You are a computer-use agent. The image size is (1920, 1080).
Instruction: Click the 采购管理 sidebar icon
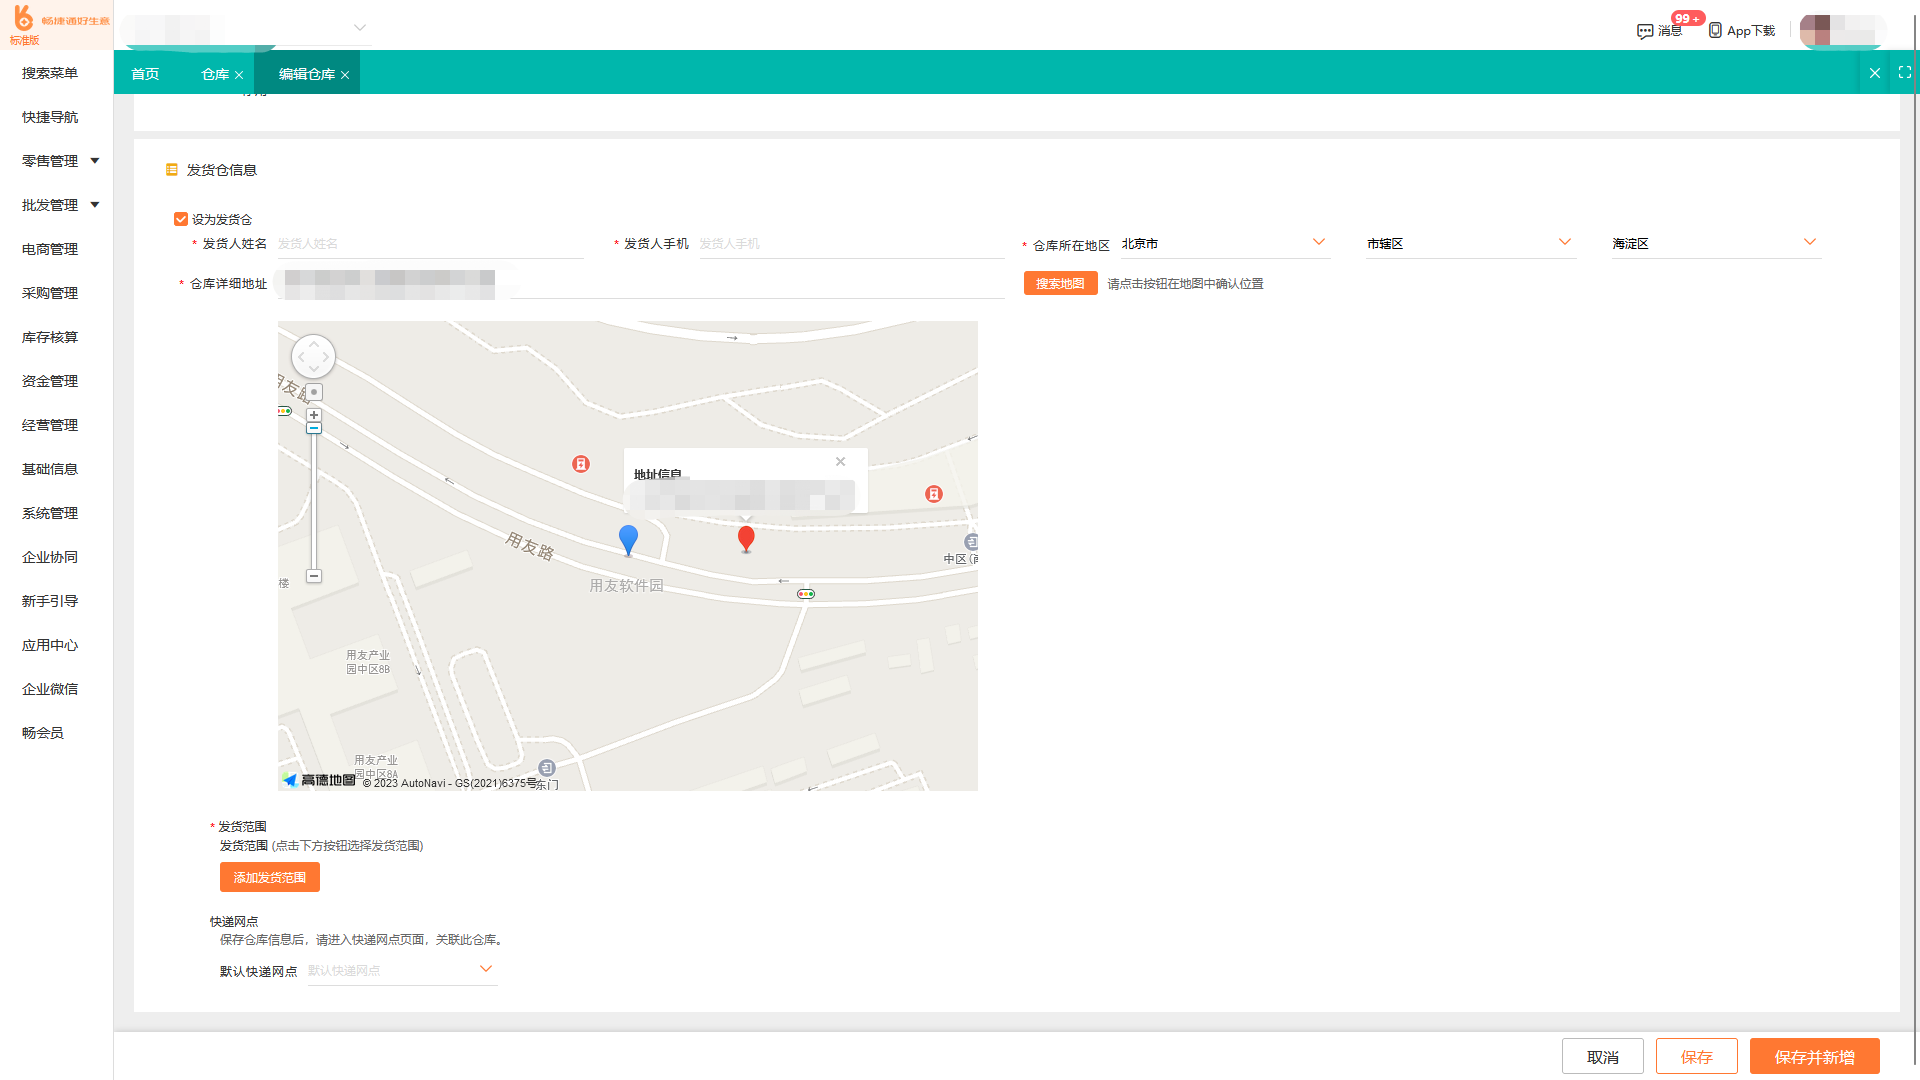51,293
